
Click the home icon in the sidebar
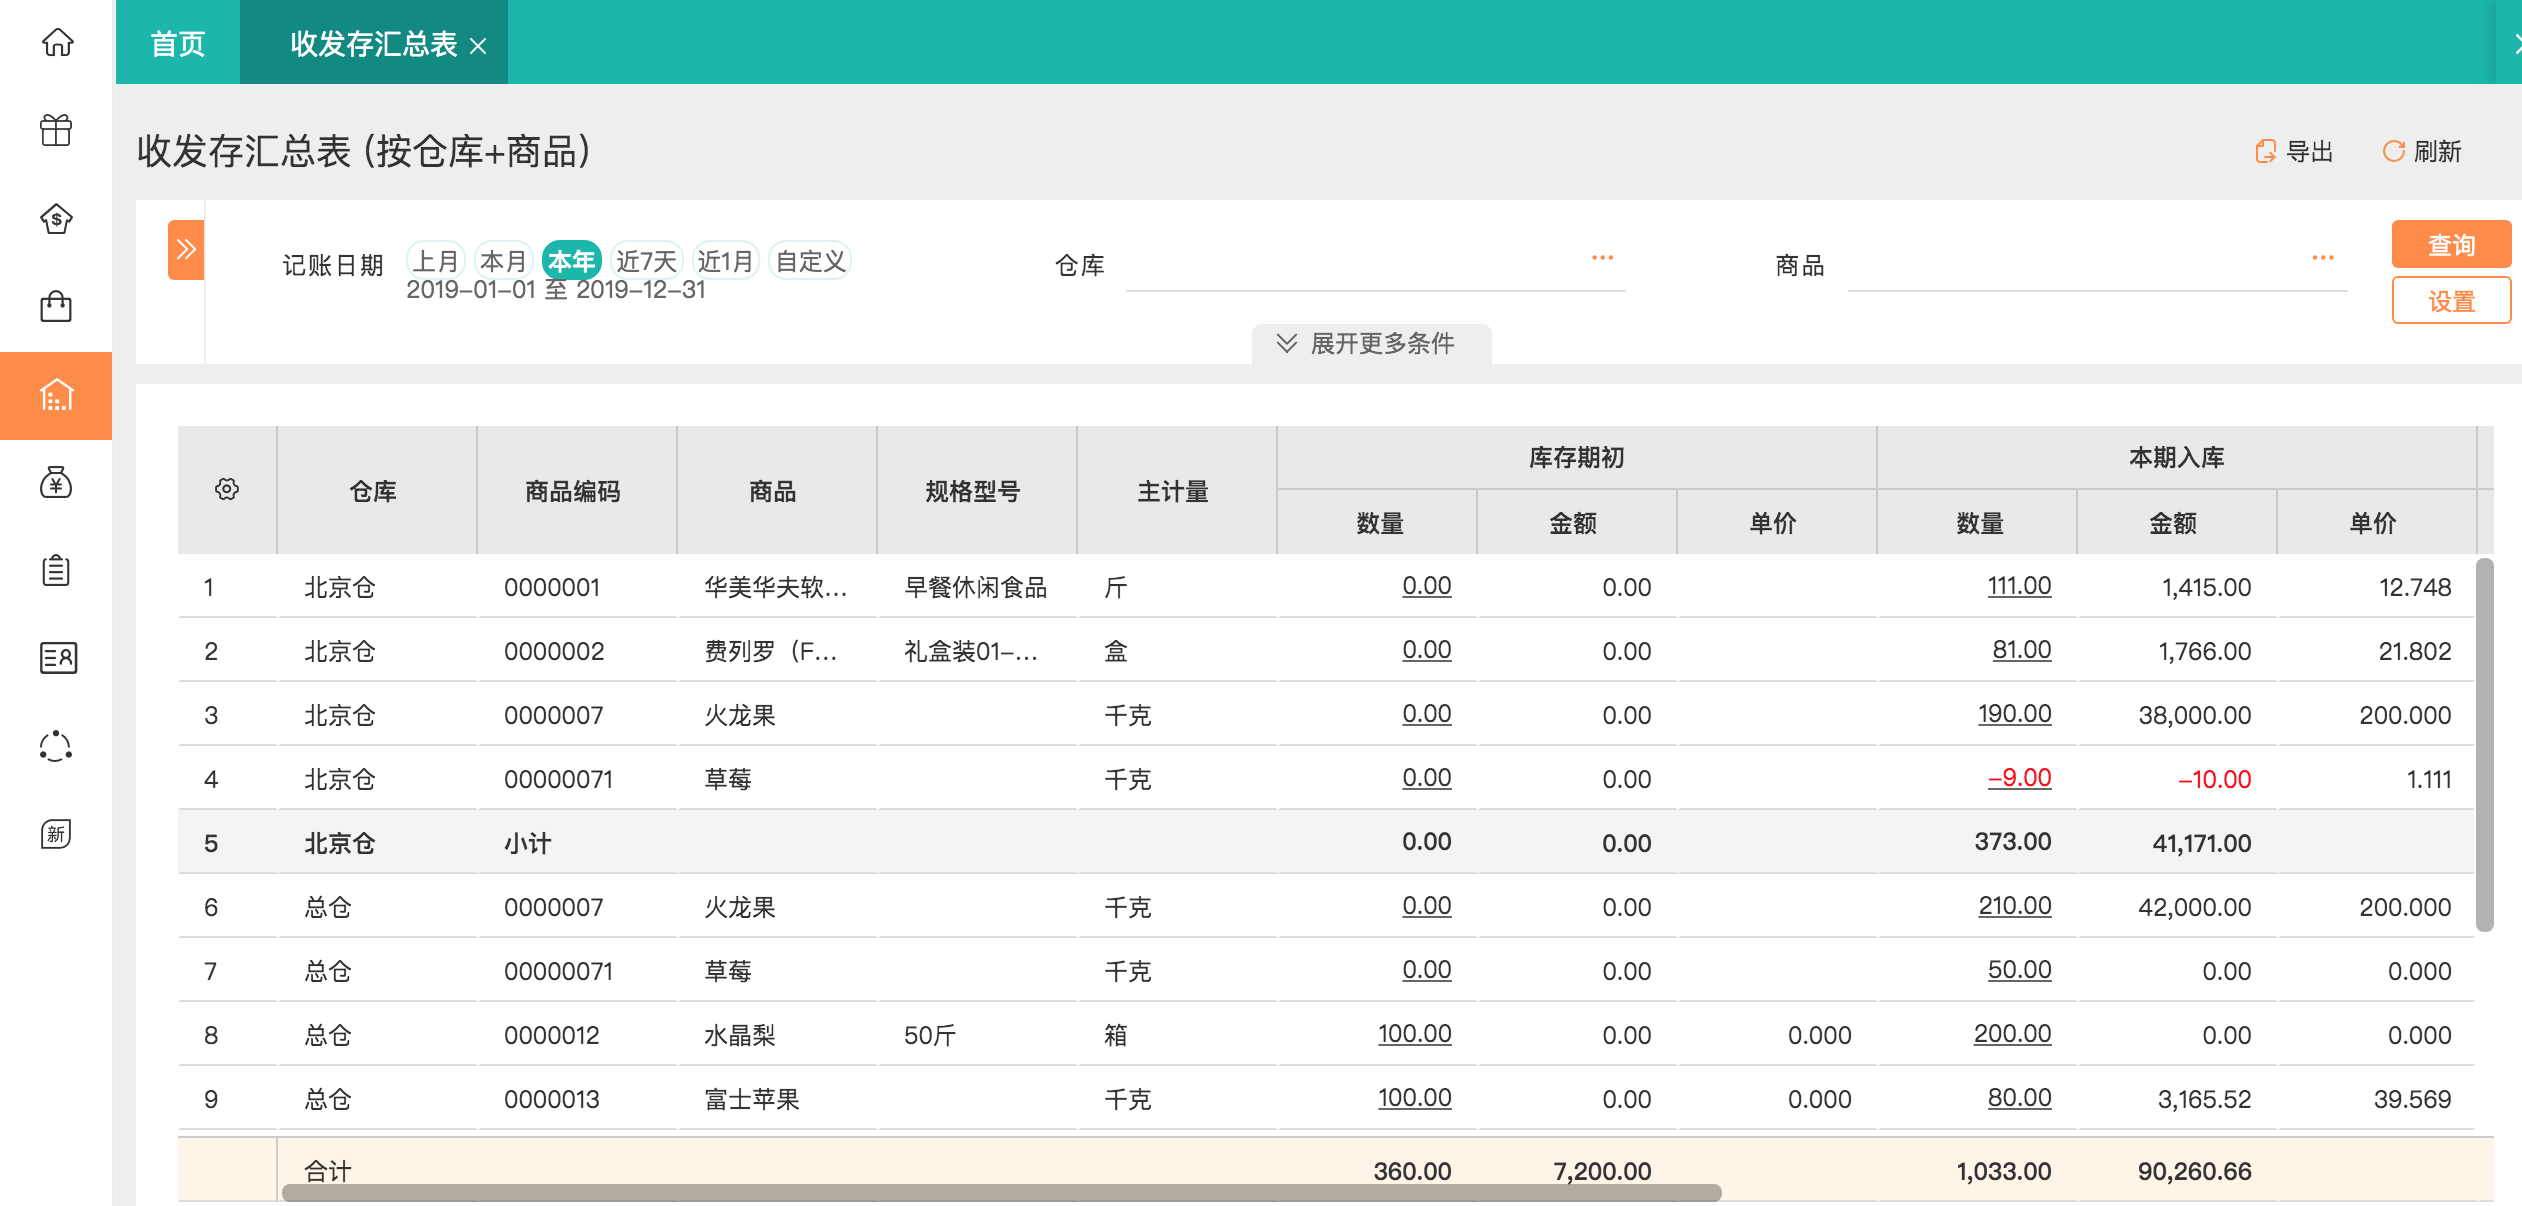[x=55, y=42]
